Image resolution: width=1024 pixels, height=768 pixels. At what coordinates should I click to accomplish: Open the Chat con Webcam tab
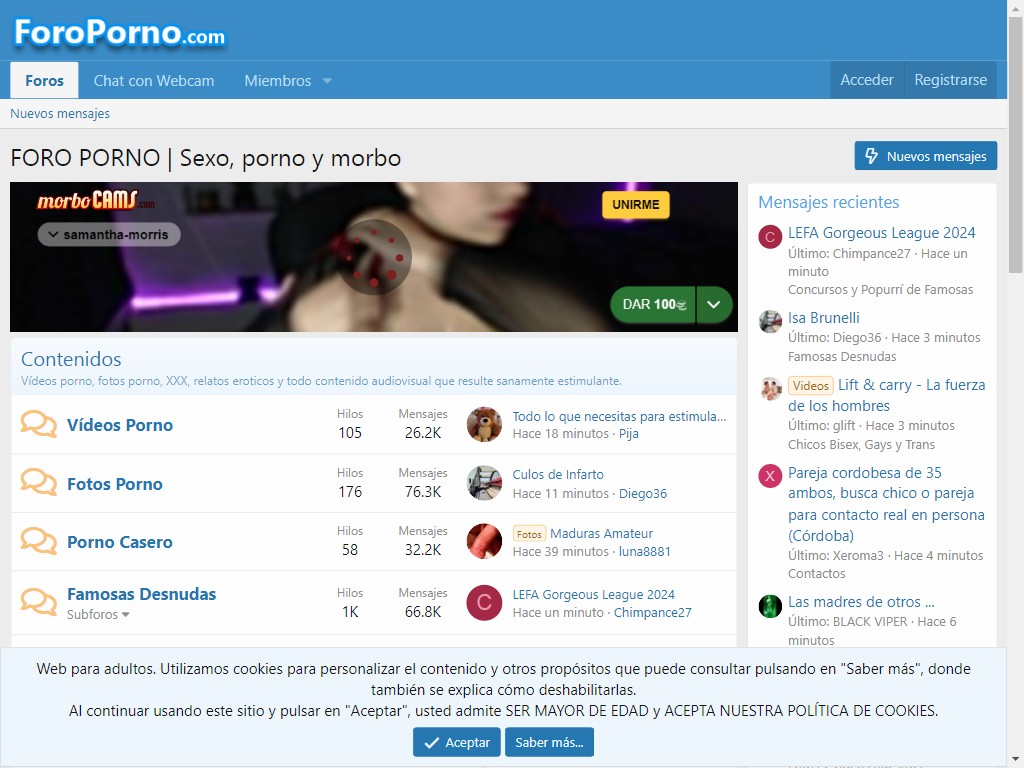(x=154, y=81)
